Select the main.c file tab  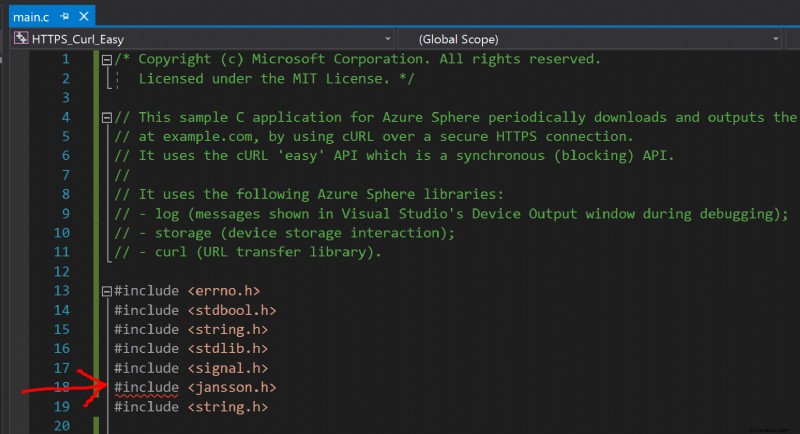click(32, 18)
